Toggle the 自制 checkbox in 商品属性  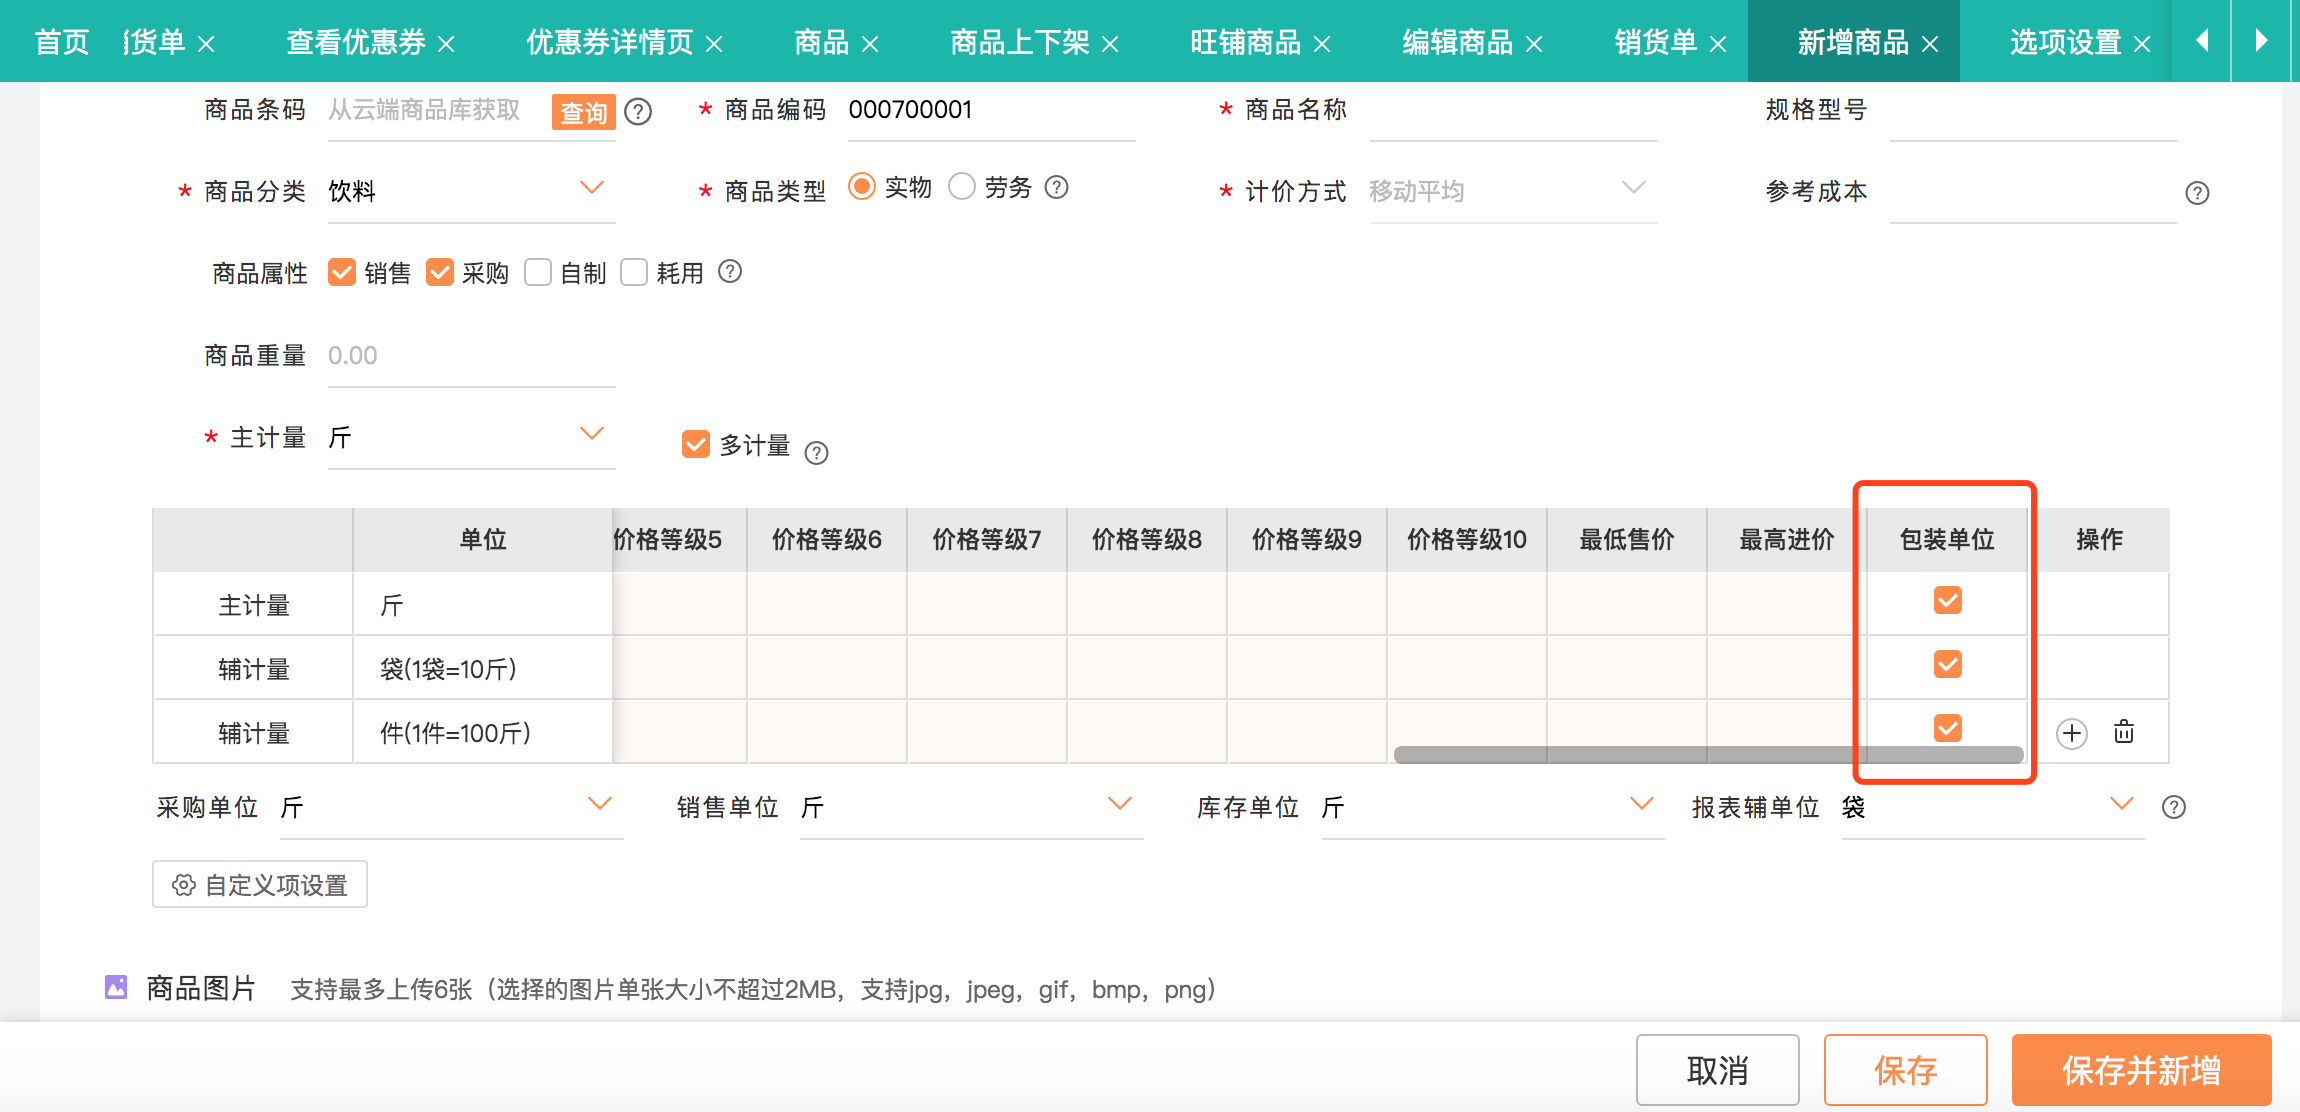pos(541,270)
